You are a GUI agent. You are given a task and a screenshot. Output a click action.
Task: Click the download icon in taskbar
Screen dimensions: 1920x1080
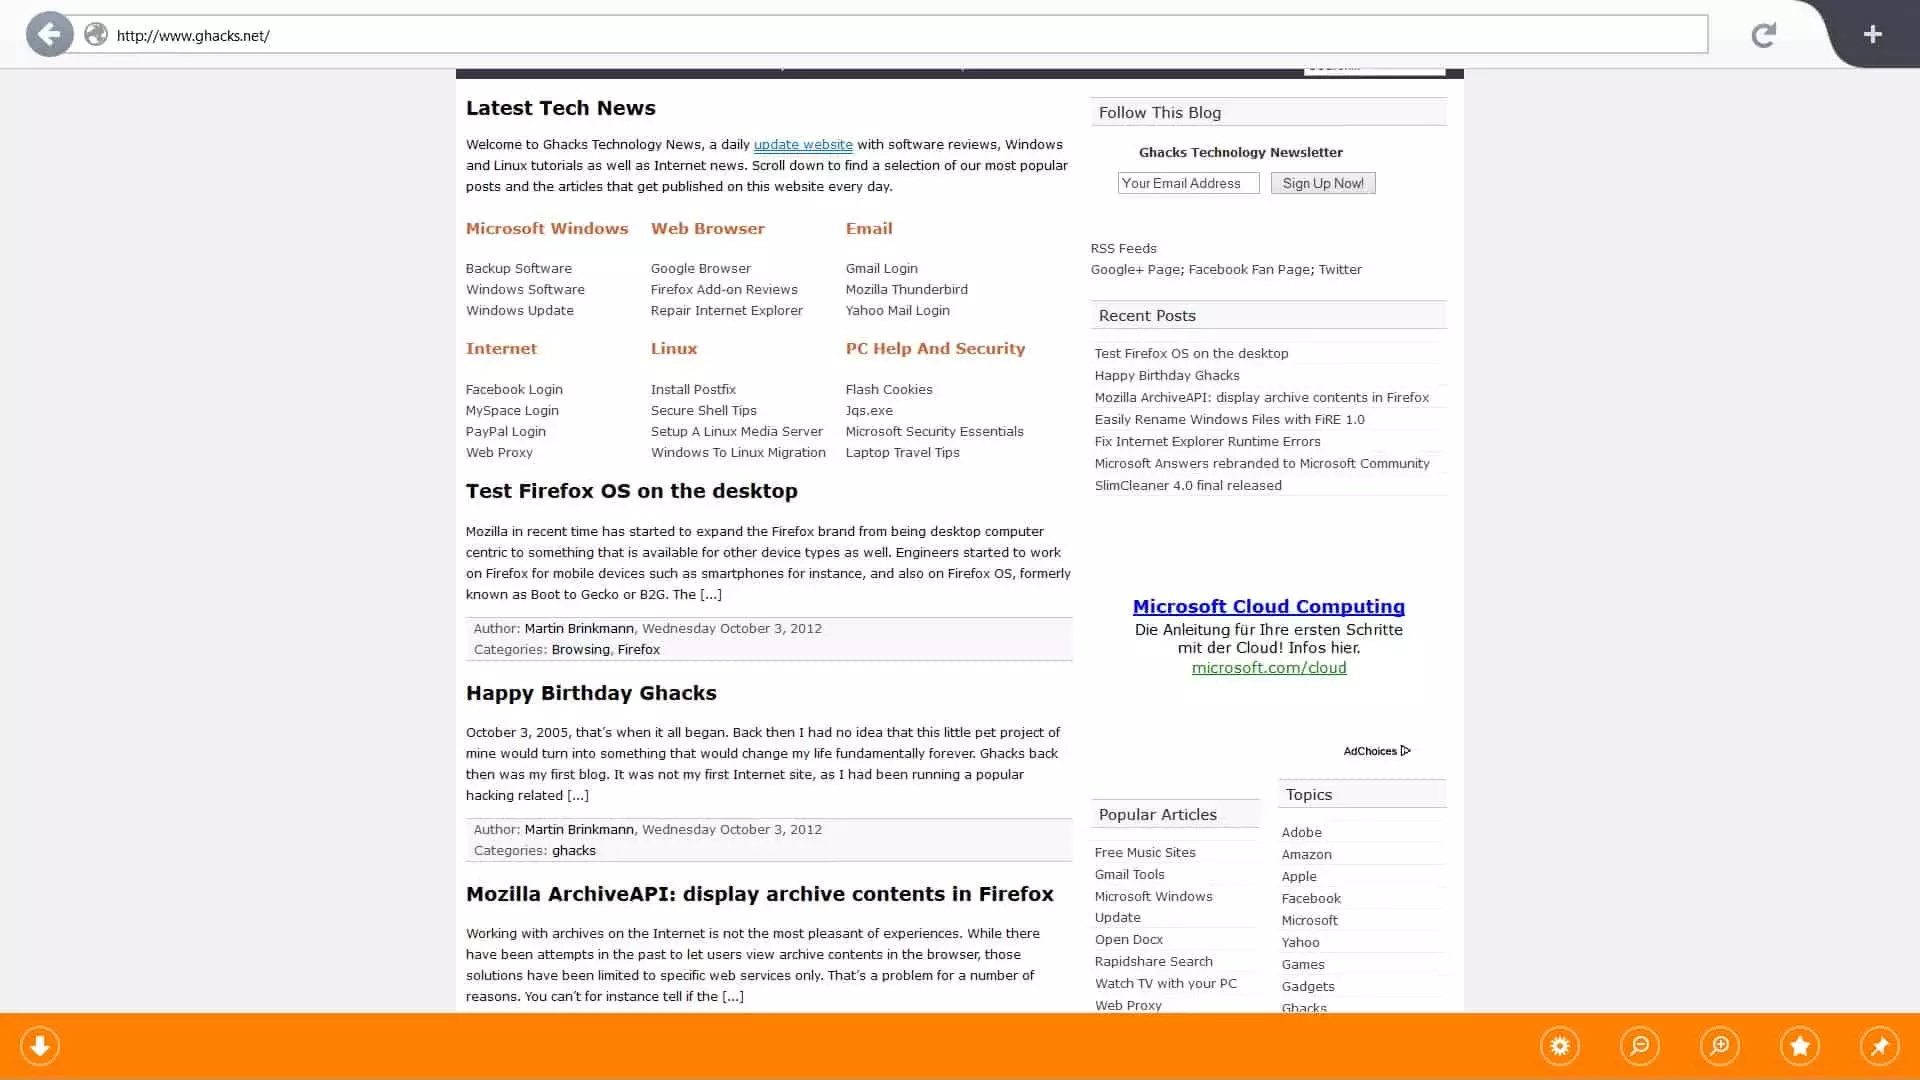38,1044
